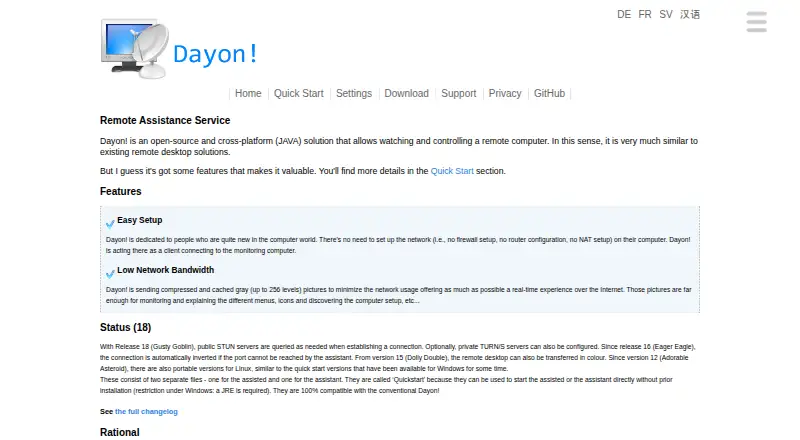This screenshot has height=440, width=800.
Task: Open the hamburger menu icon
Action: 756,22
